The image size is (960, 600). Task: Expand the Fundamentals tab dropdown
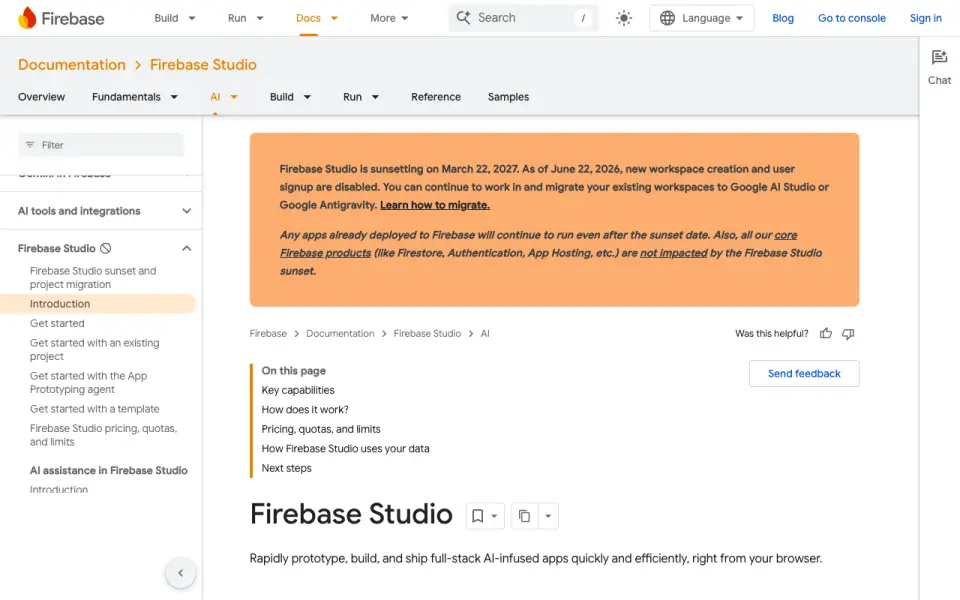click(174, 97)
